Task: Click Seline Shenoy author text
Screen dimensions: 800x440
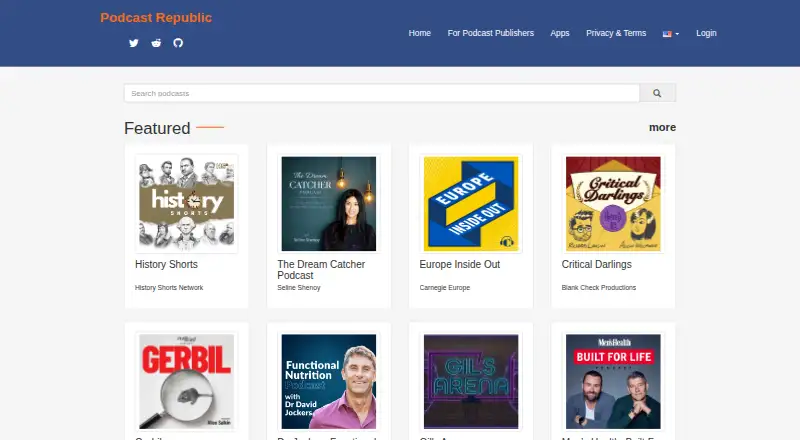Action: 299,288
